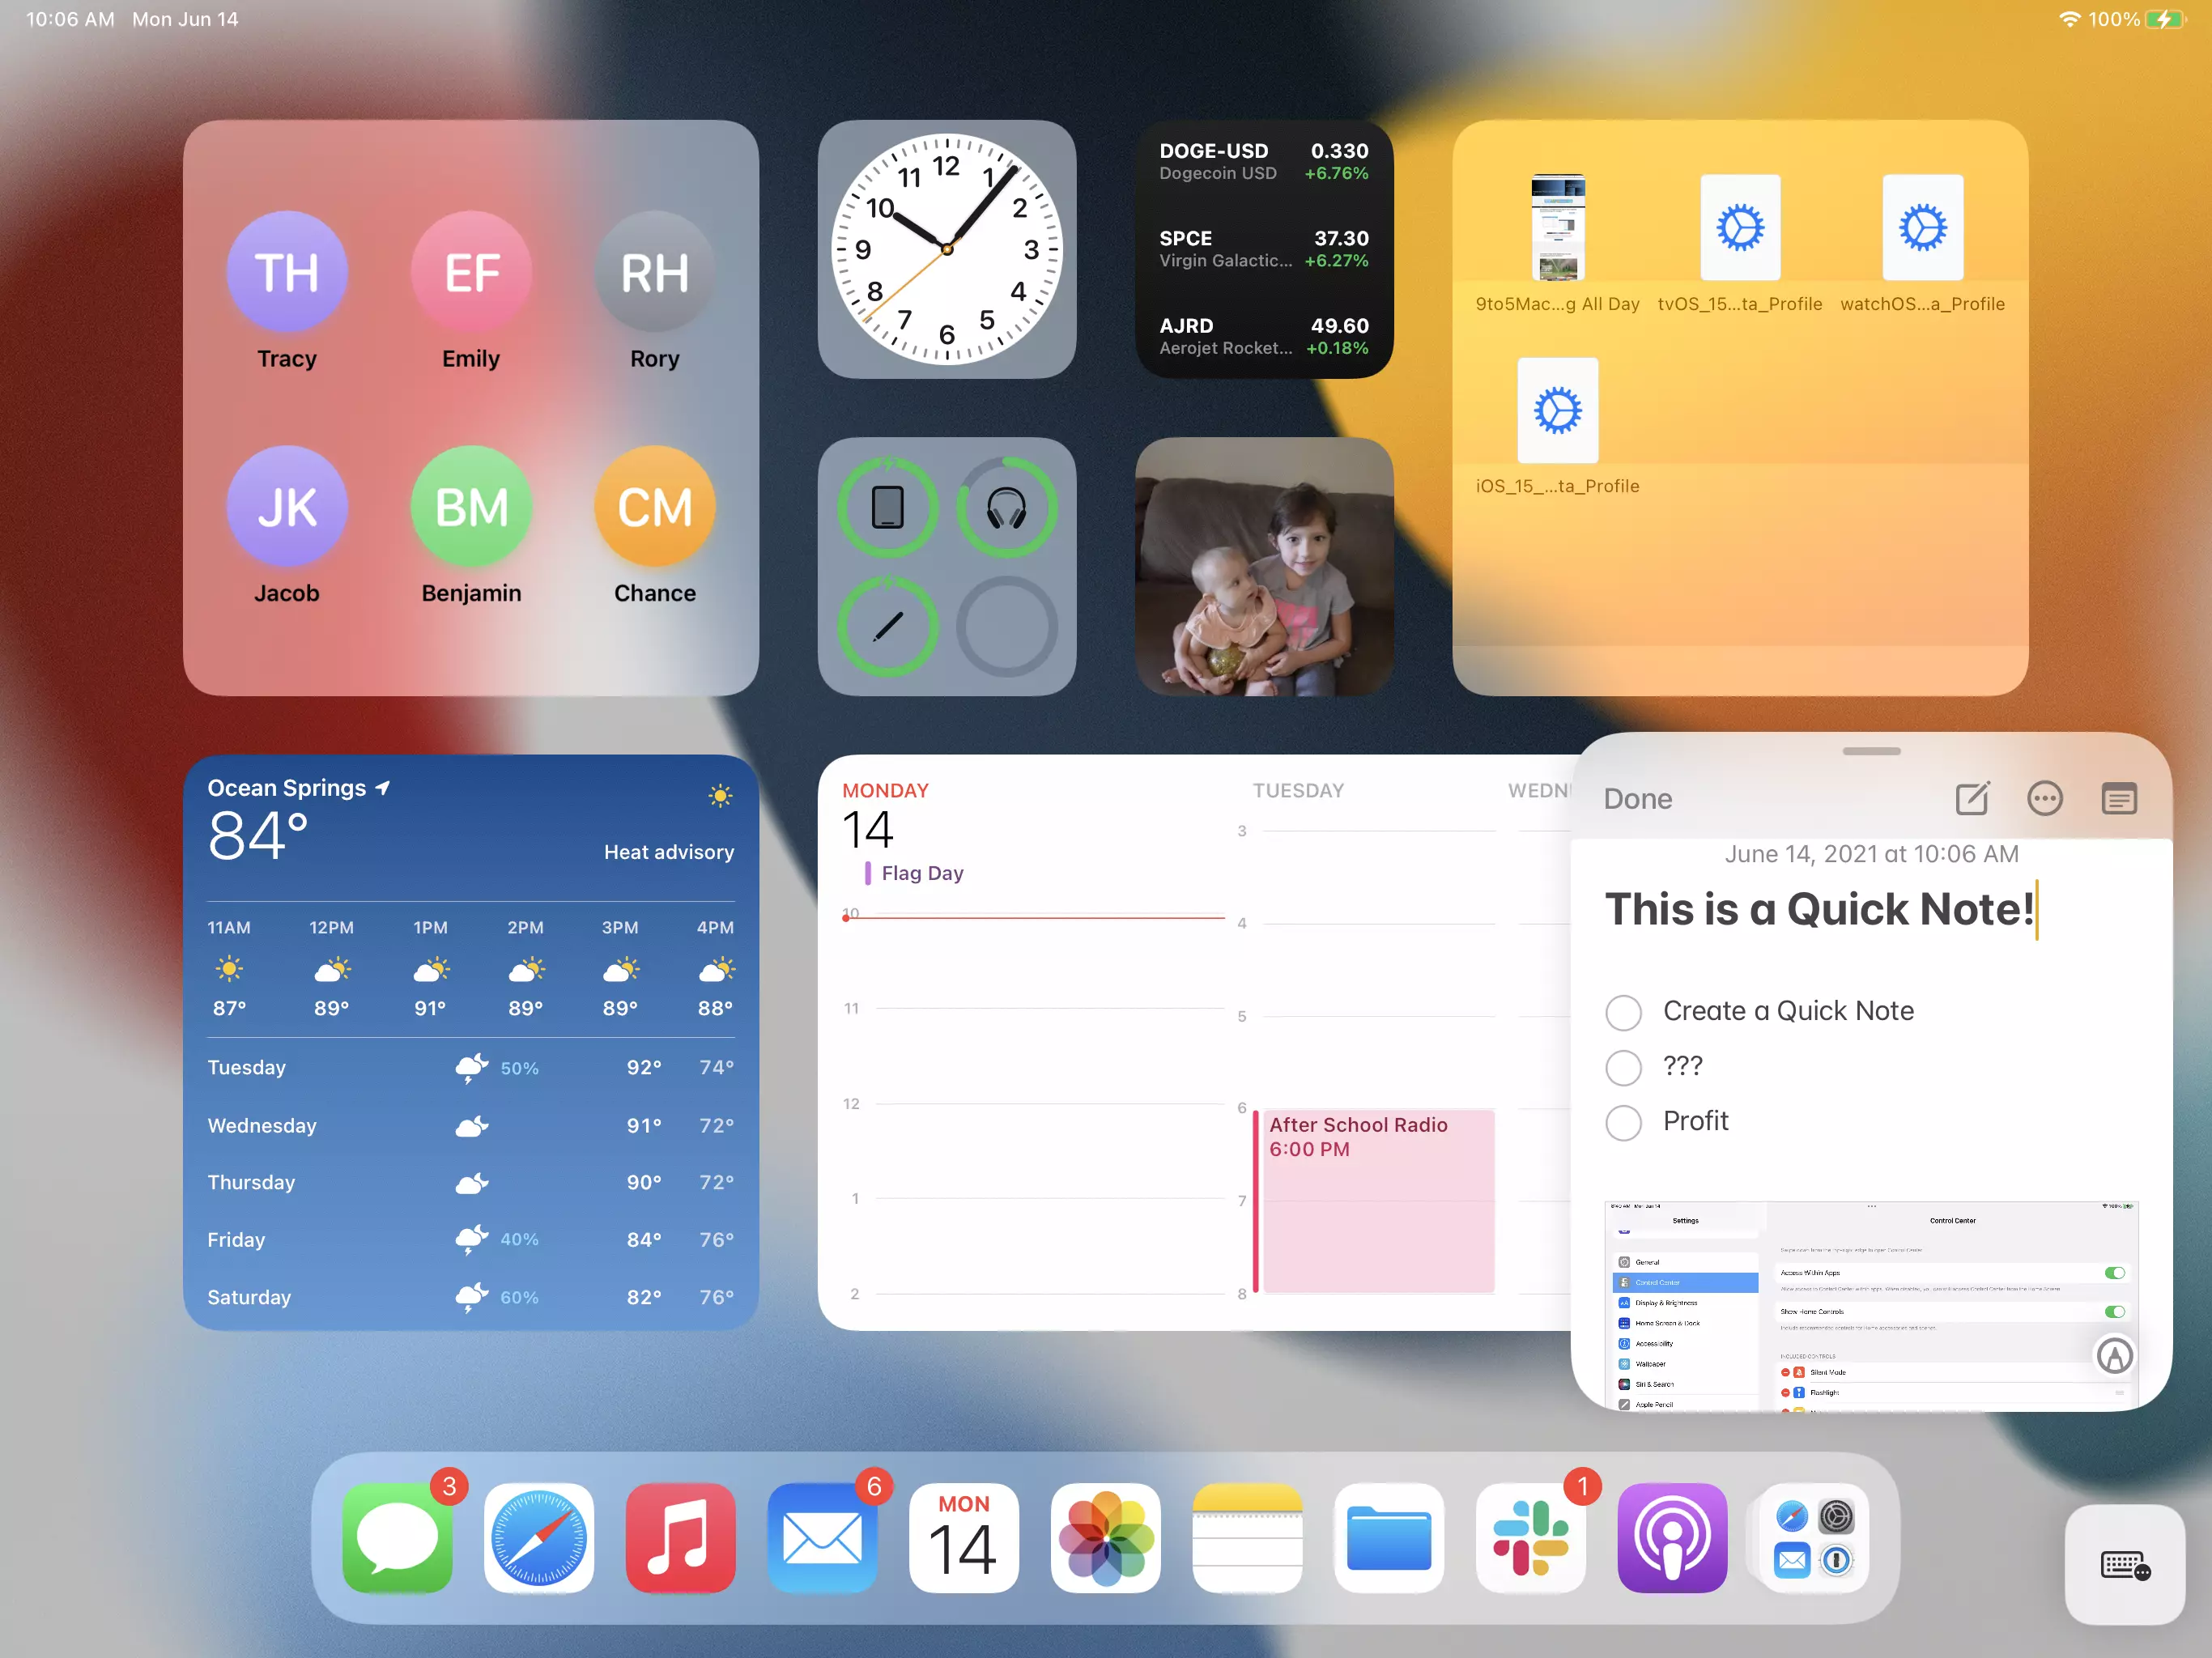Check the 'Create a Quick Note' checkbox
2212x1658 pixels.
(x=1622, y=1010)
